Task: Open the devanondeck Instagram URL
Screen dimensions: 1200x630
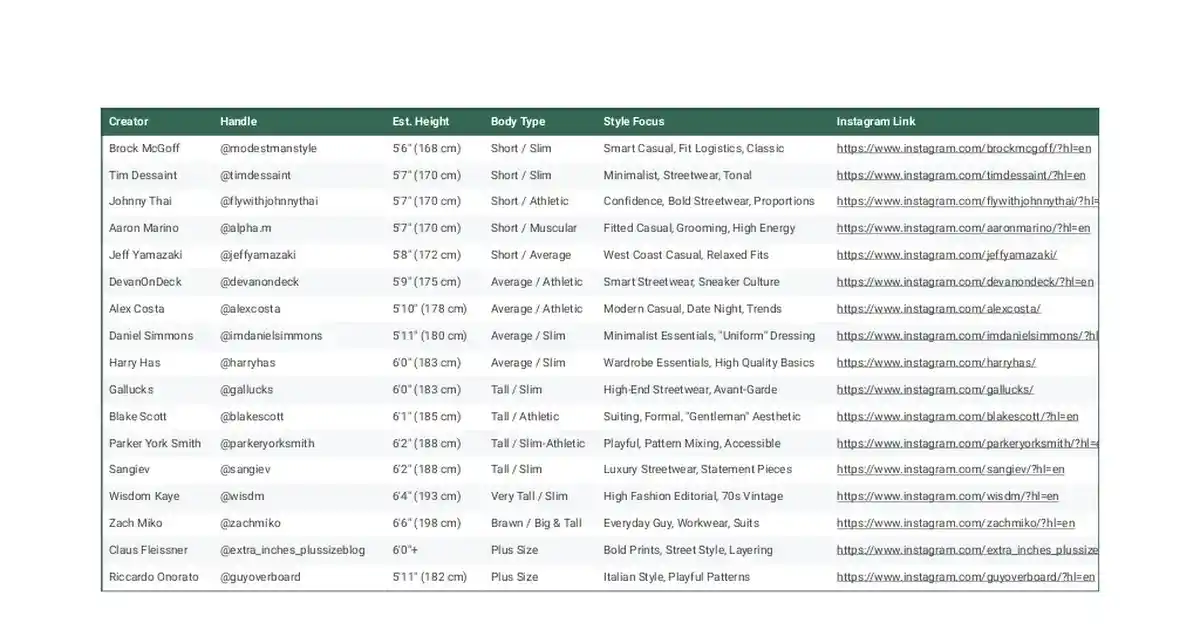Action: (965, 282)
